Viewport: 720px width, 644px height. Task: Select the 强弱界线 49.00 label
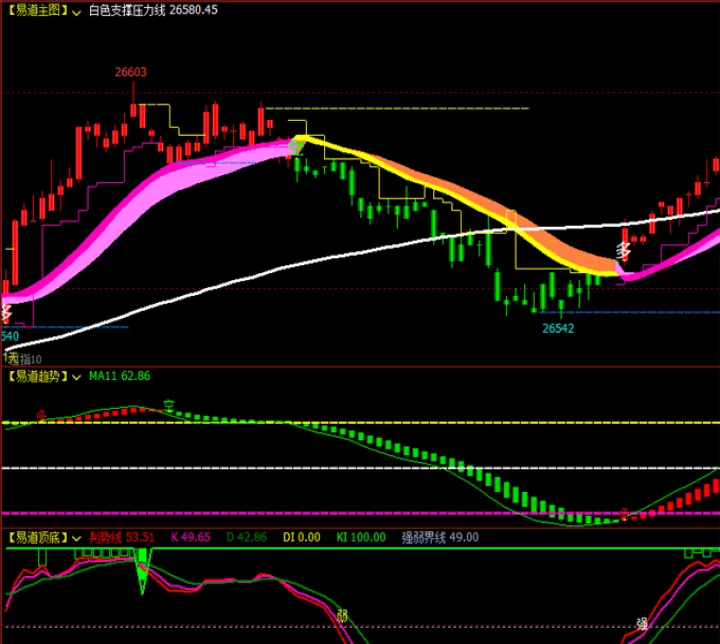click(440, 538)
